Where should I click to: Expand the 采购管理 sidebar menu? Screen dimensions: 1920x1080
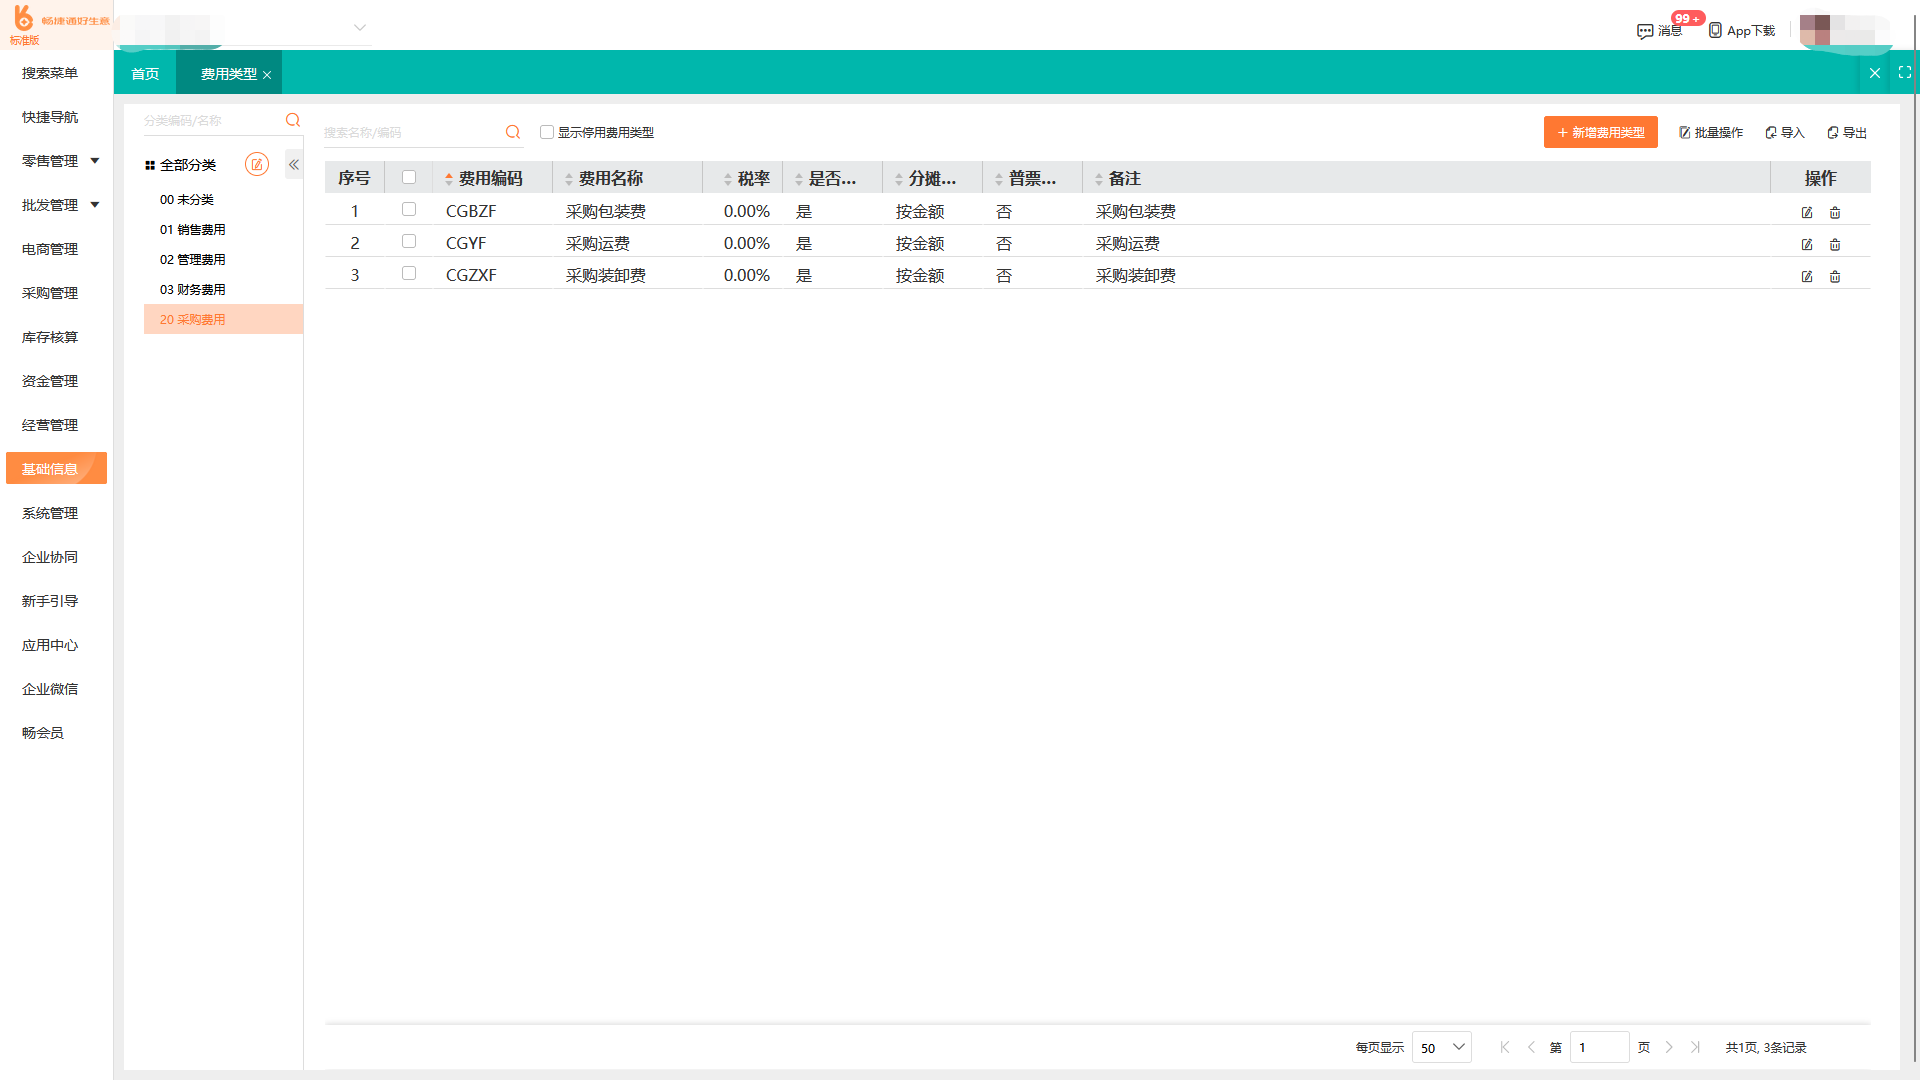(x=53, y=291)
